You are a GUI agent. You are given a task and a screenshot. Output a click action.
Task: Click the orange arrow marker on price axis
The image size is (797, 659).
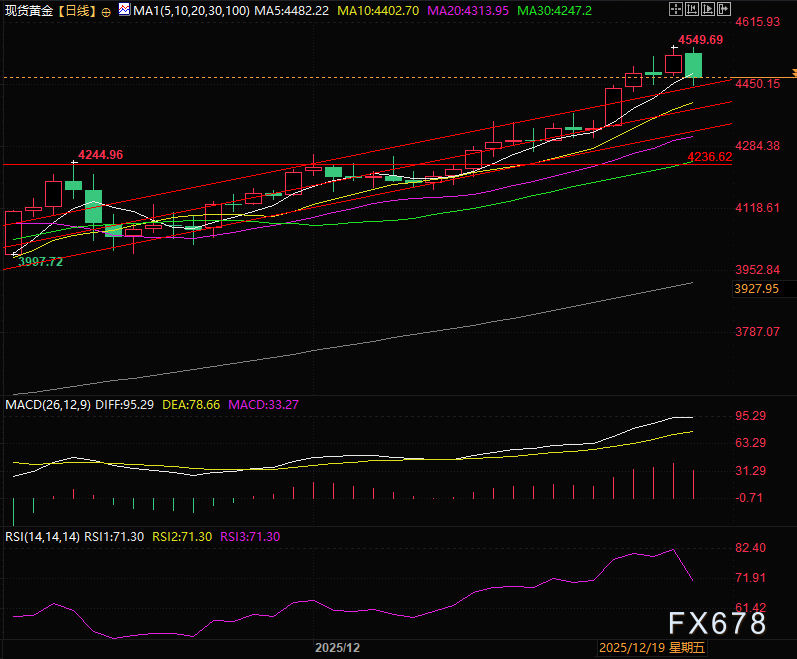[x=791, y=77]
